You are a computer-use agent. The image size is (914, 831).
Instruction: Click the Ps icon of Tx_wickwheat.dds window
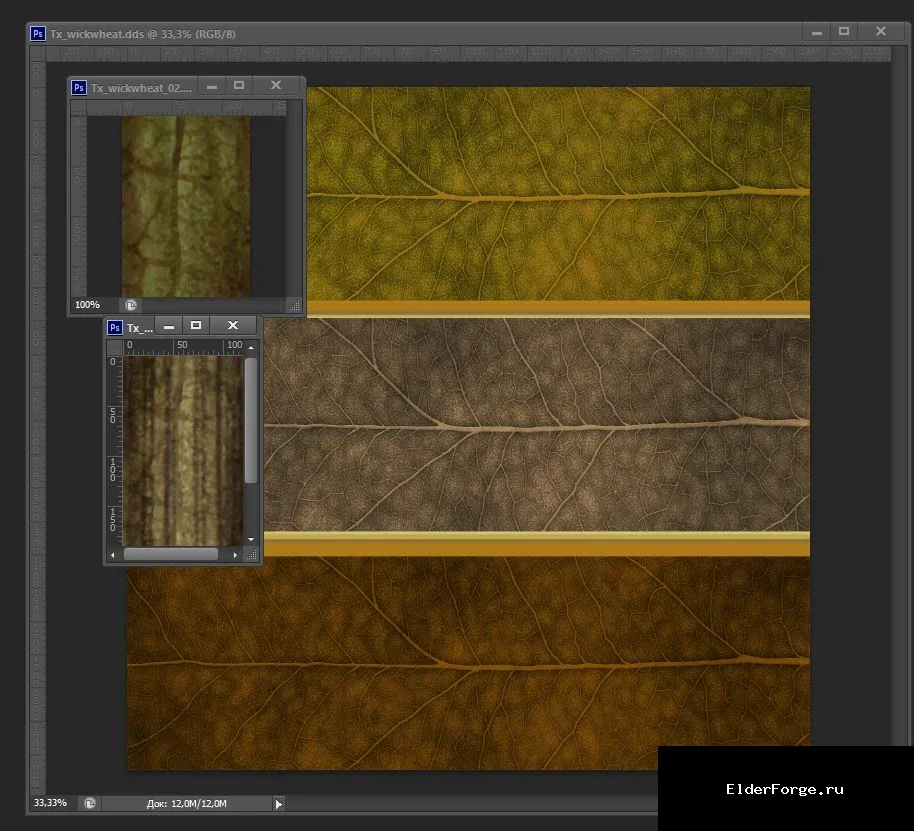tap(38, 33)
